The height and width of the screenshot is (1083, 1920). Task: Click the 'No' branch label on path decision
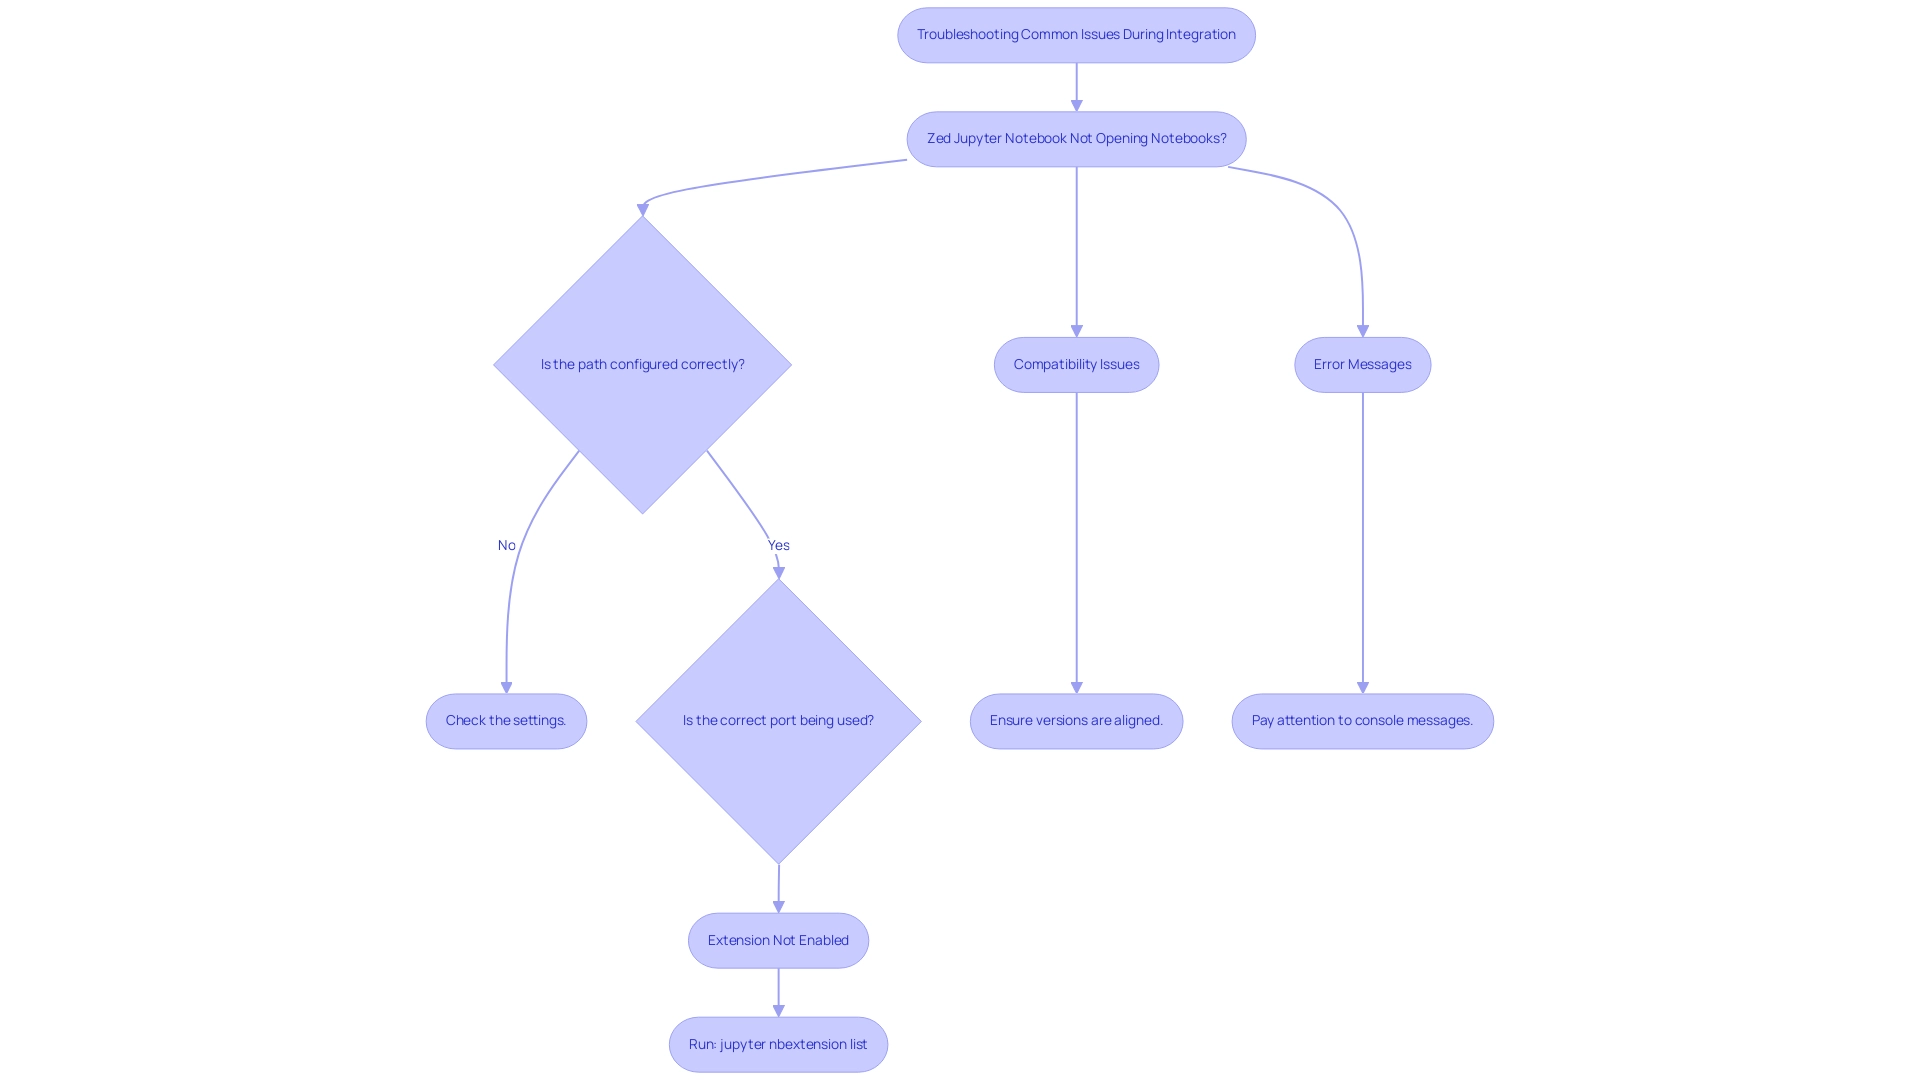(x=505, y=545)
